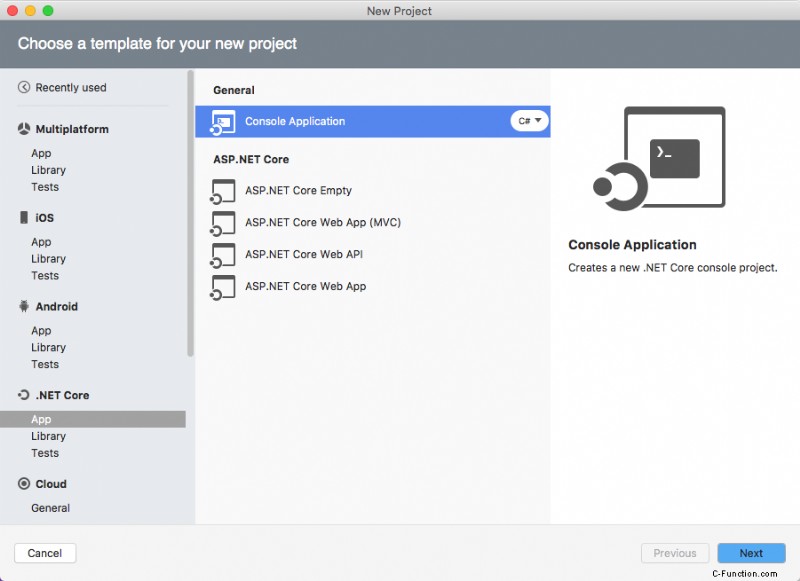This screenshot has height=581, width=800.
Task: Click the sidebar vertical scrollbar
Action: (190, 212)
